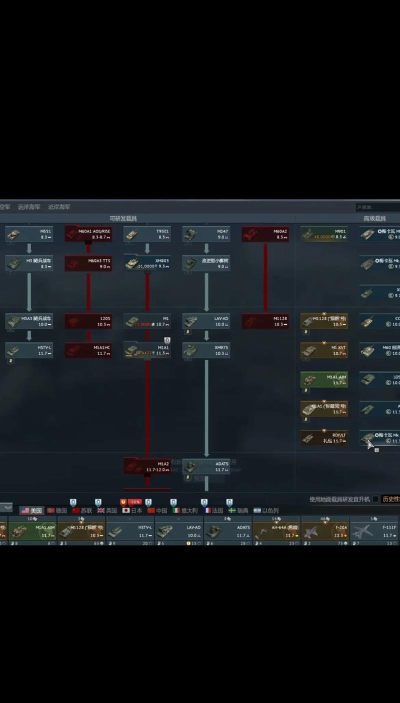The image size is (400, 703).
Task: Switch to 以色列 nation tab
Action: point(266,510)
